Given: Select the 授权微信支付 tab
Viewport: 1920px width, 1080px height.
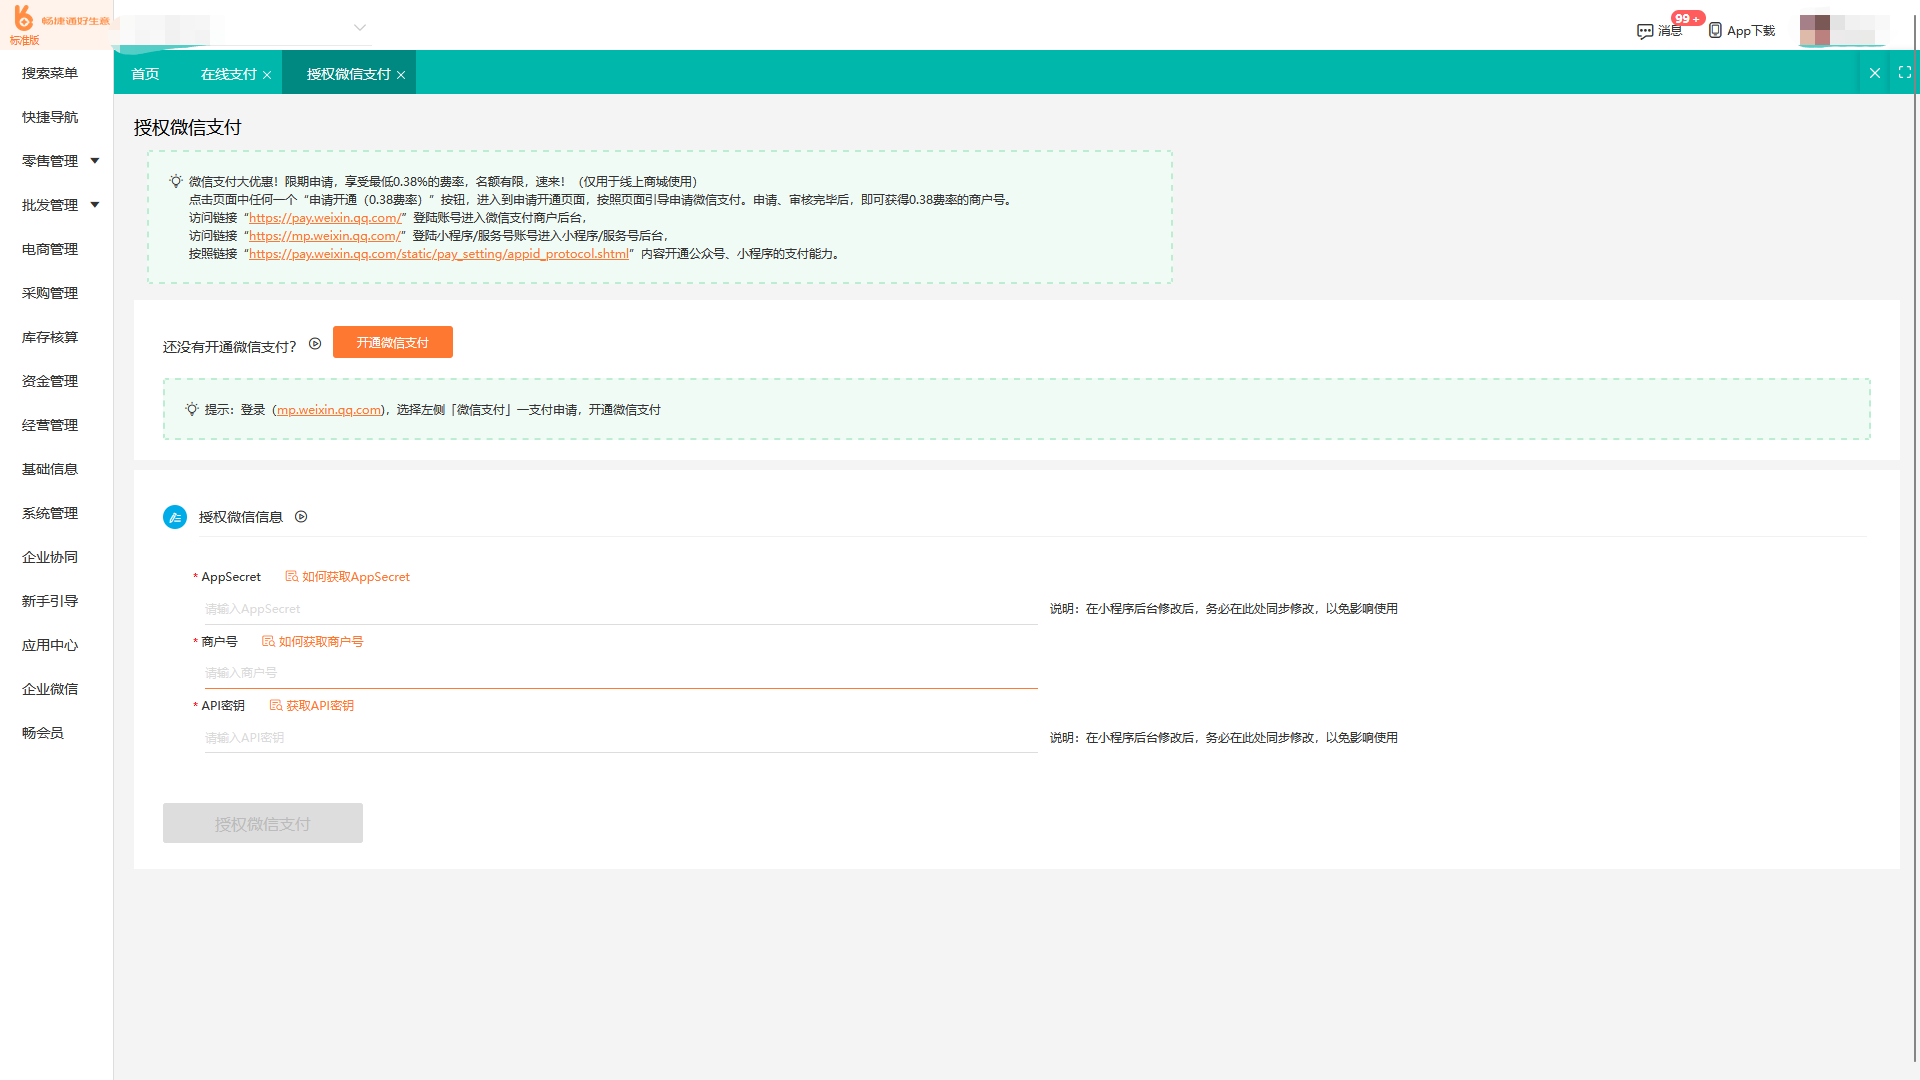Looking at the screenshot, I should (x=348, y=74).
